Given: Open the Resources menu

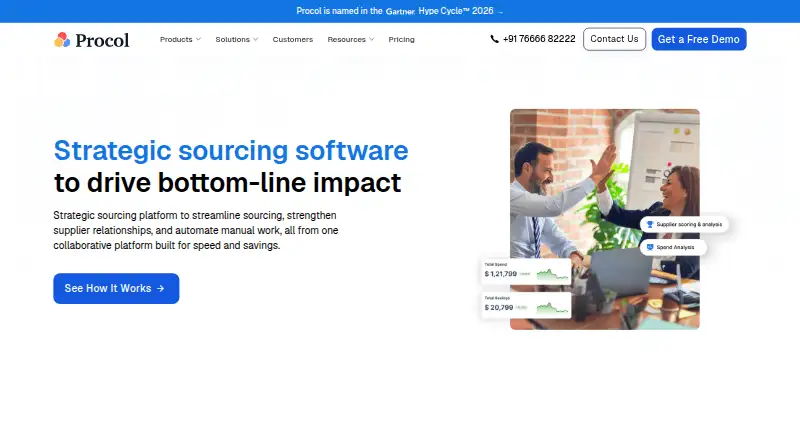Looking at the screenshot, I should coord(351,39).
